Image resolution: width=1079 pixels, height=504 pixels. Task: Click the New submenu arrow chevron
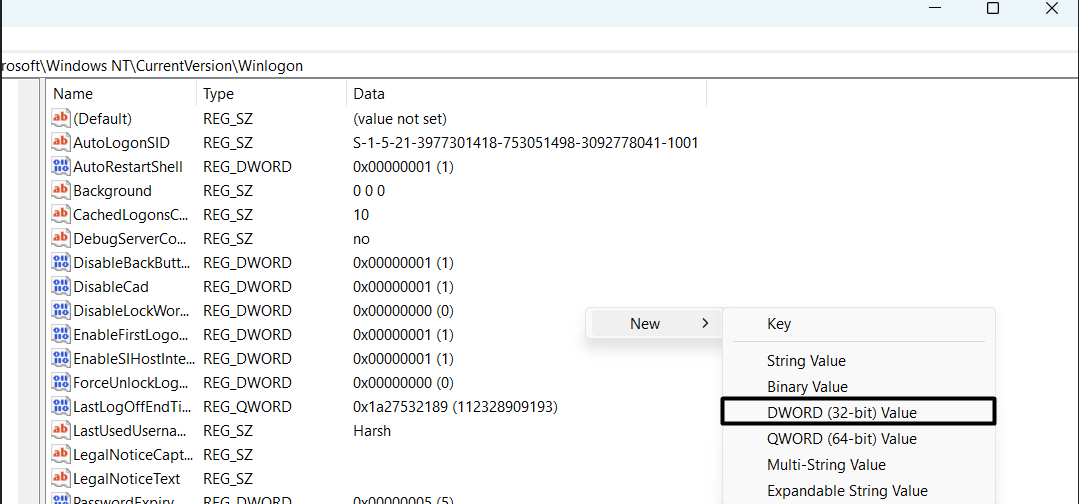(705, 324)
